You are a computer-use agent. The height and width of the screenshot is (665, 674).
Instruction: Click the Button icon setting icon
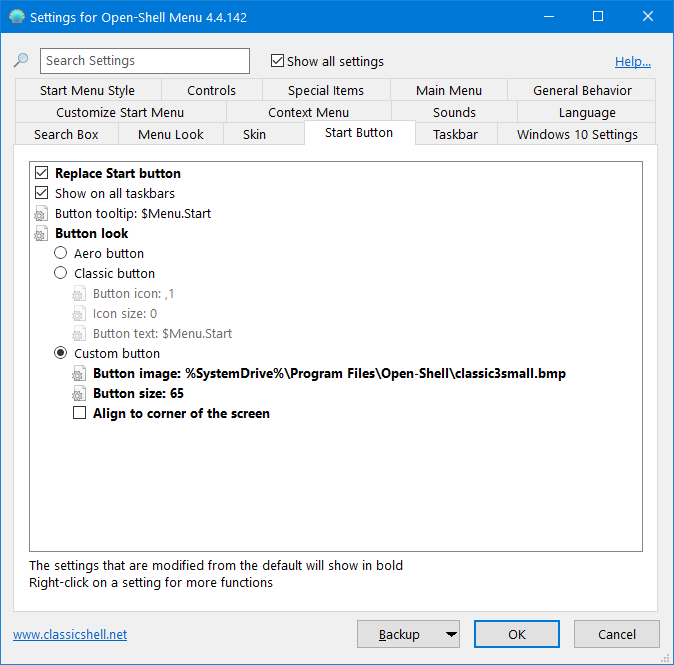(x=80, y=294)
